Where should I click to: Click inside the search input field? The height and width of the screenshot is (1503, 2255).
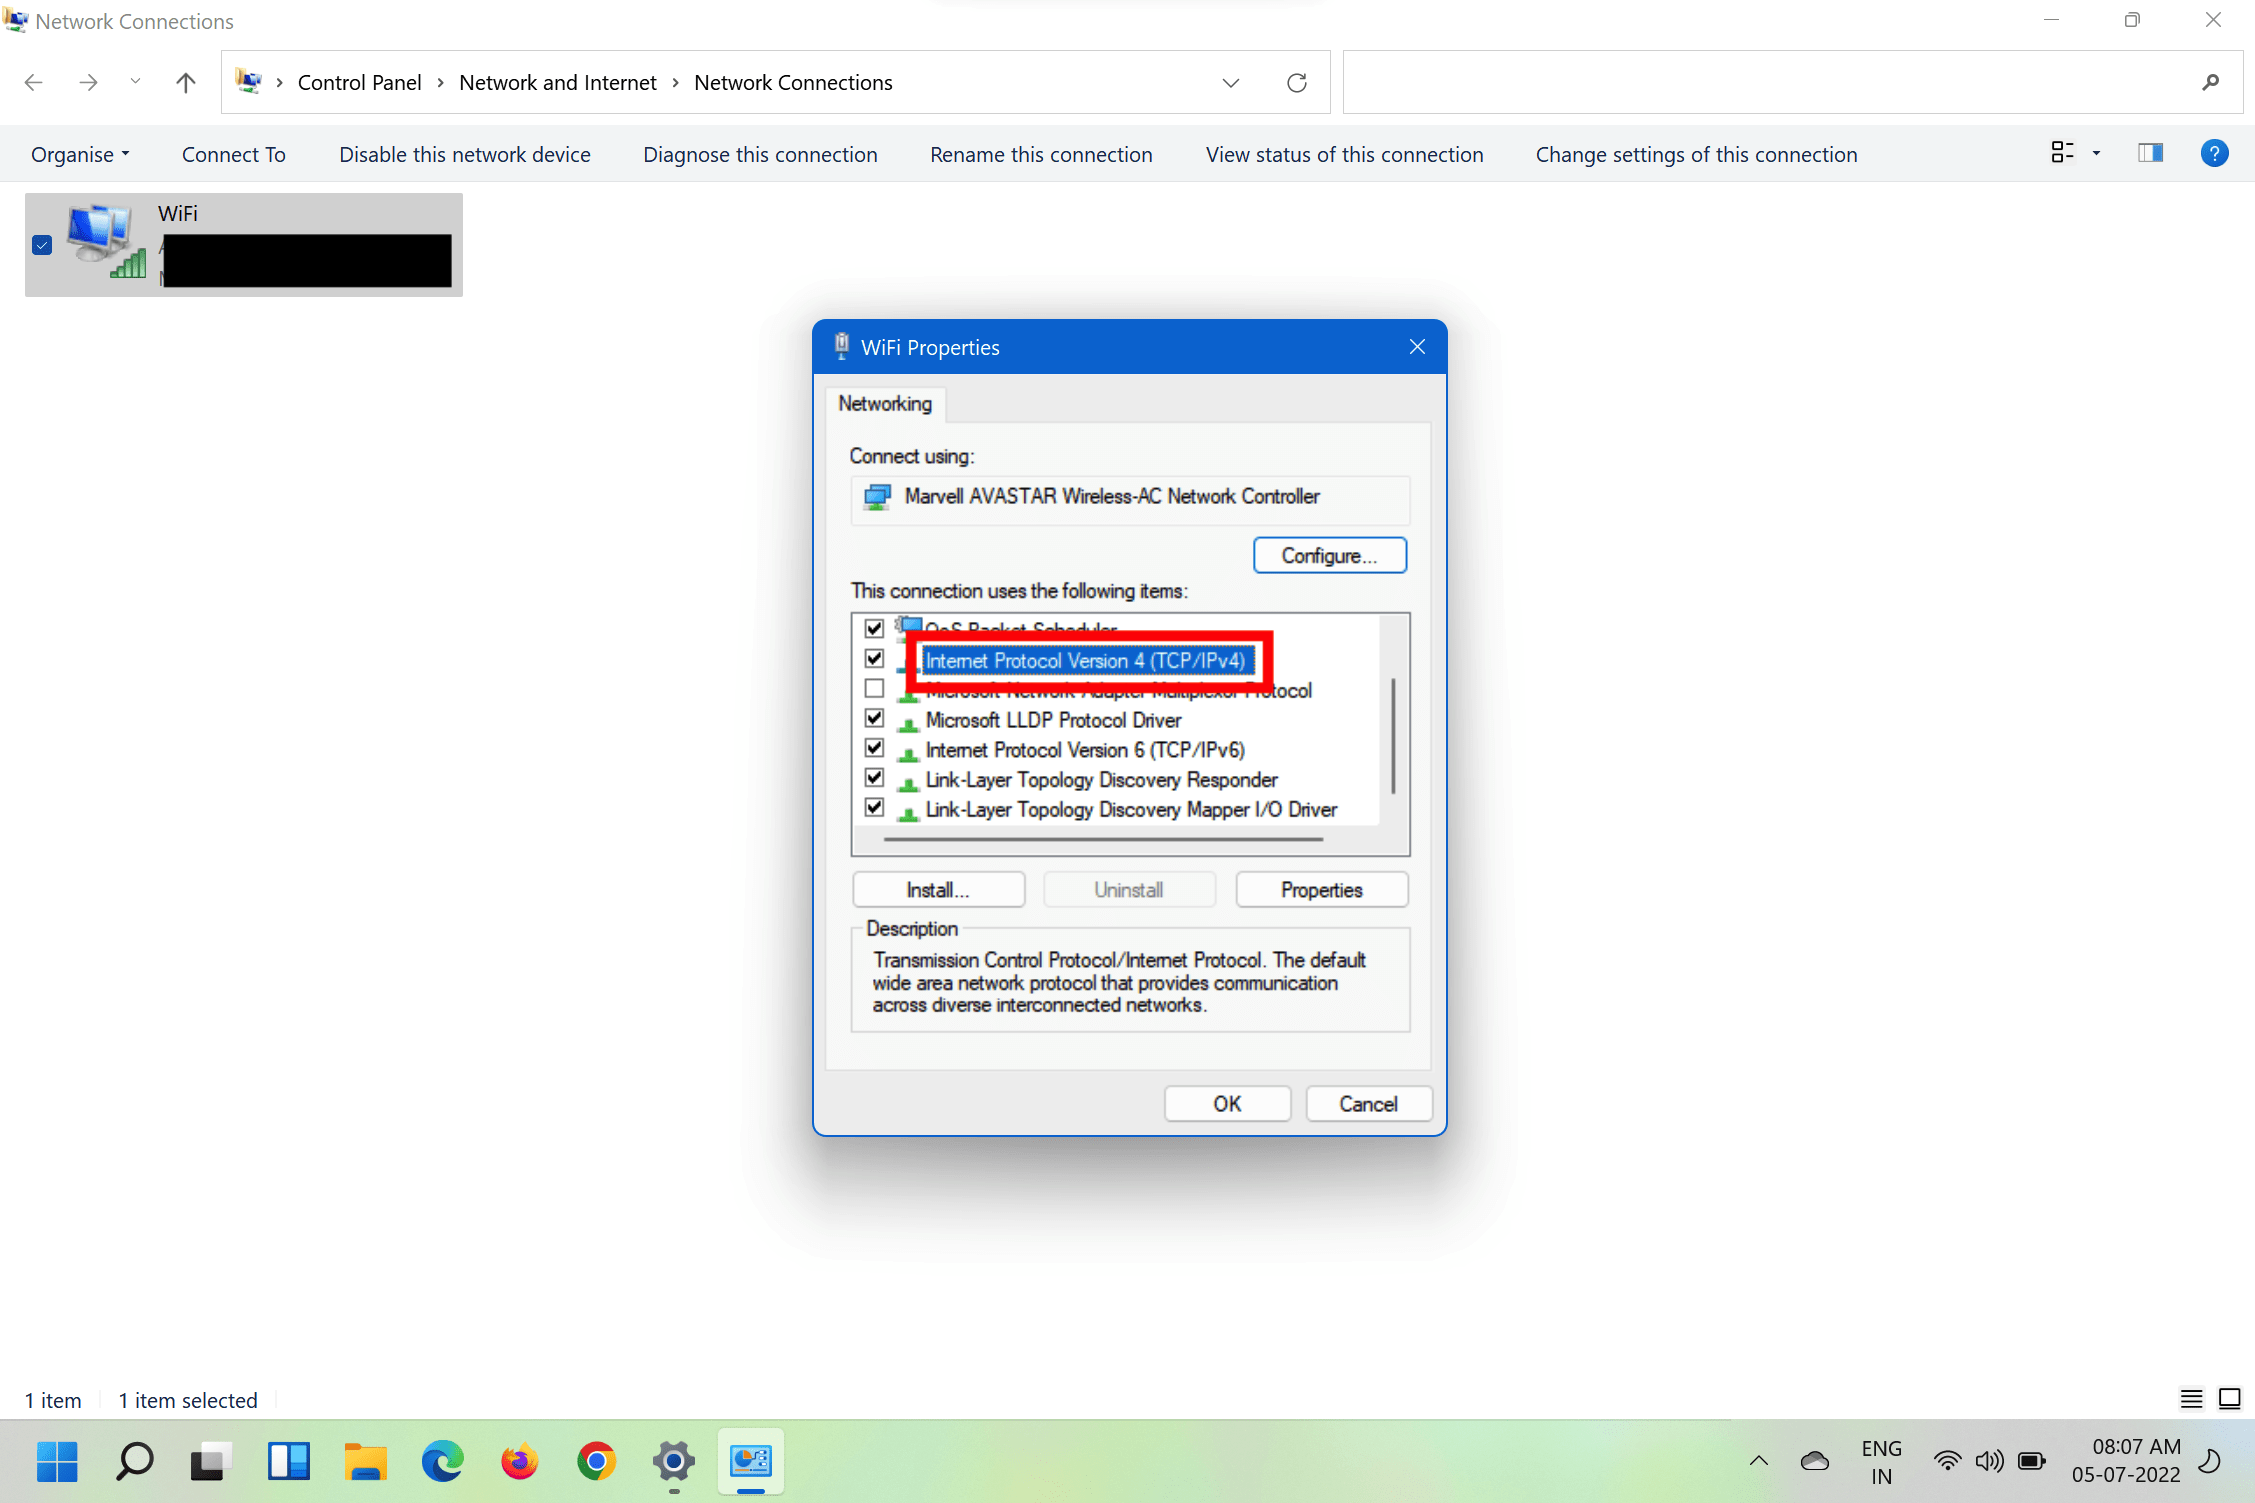pyautogui.click(x=1790, y=82)
